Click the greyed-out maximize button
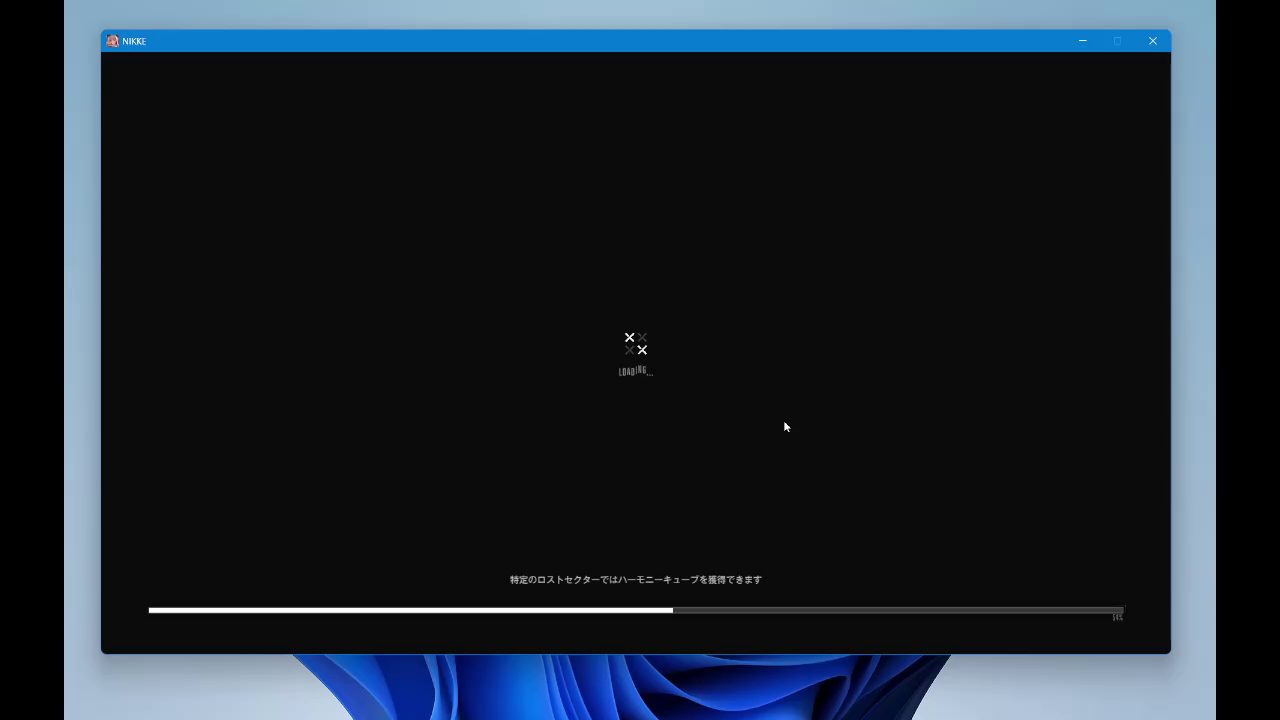The image size is (1280, 720). (1117, 41)
